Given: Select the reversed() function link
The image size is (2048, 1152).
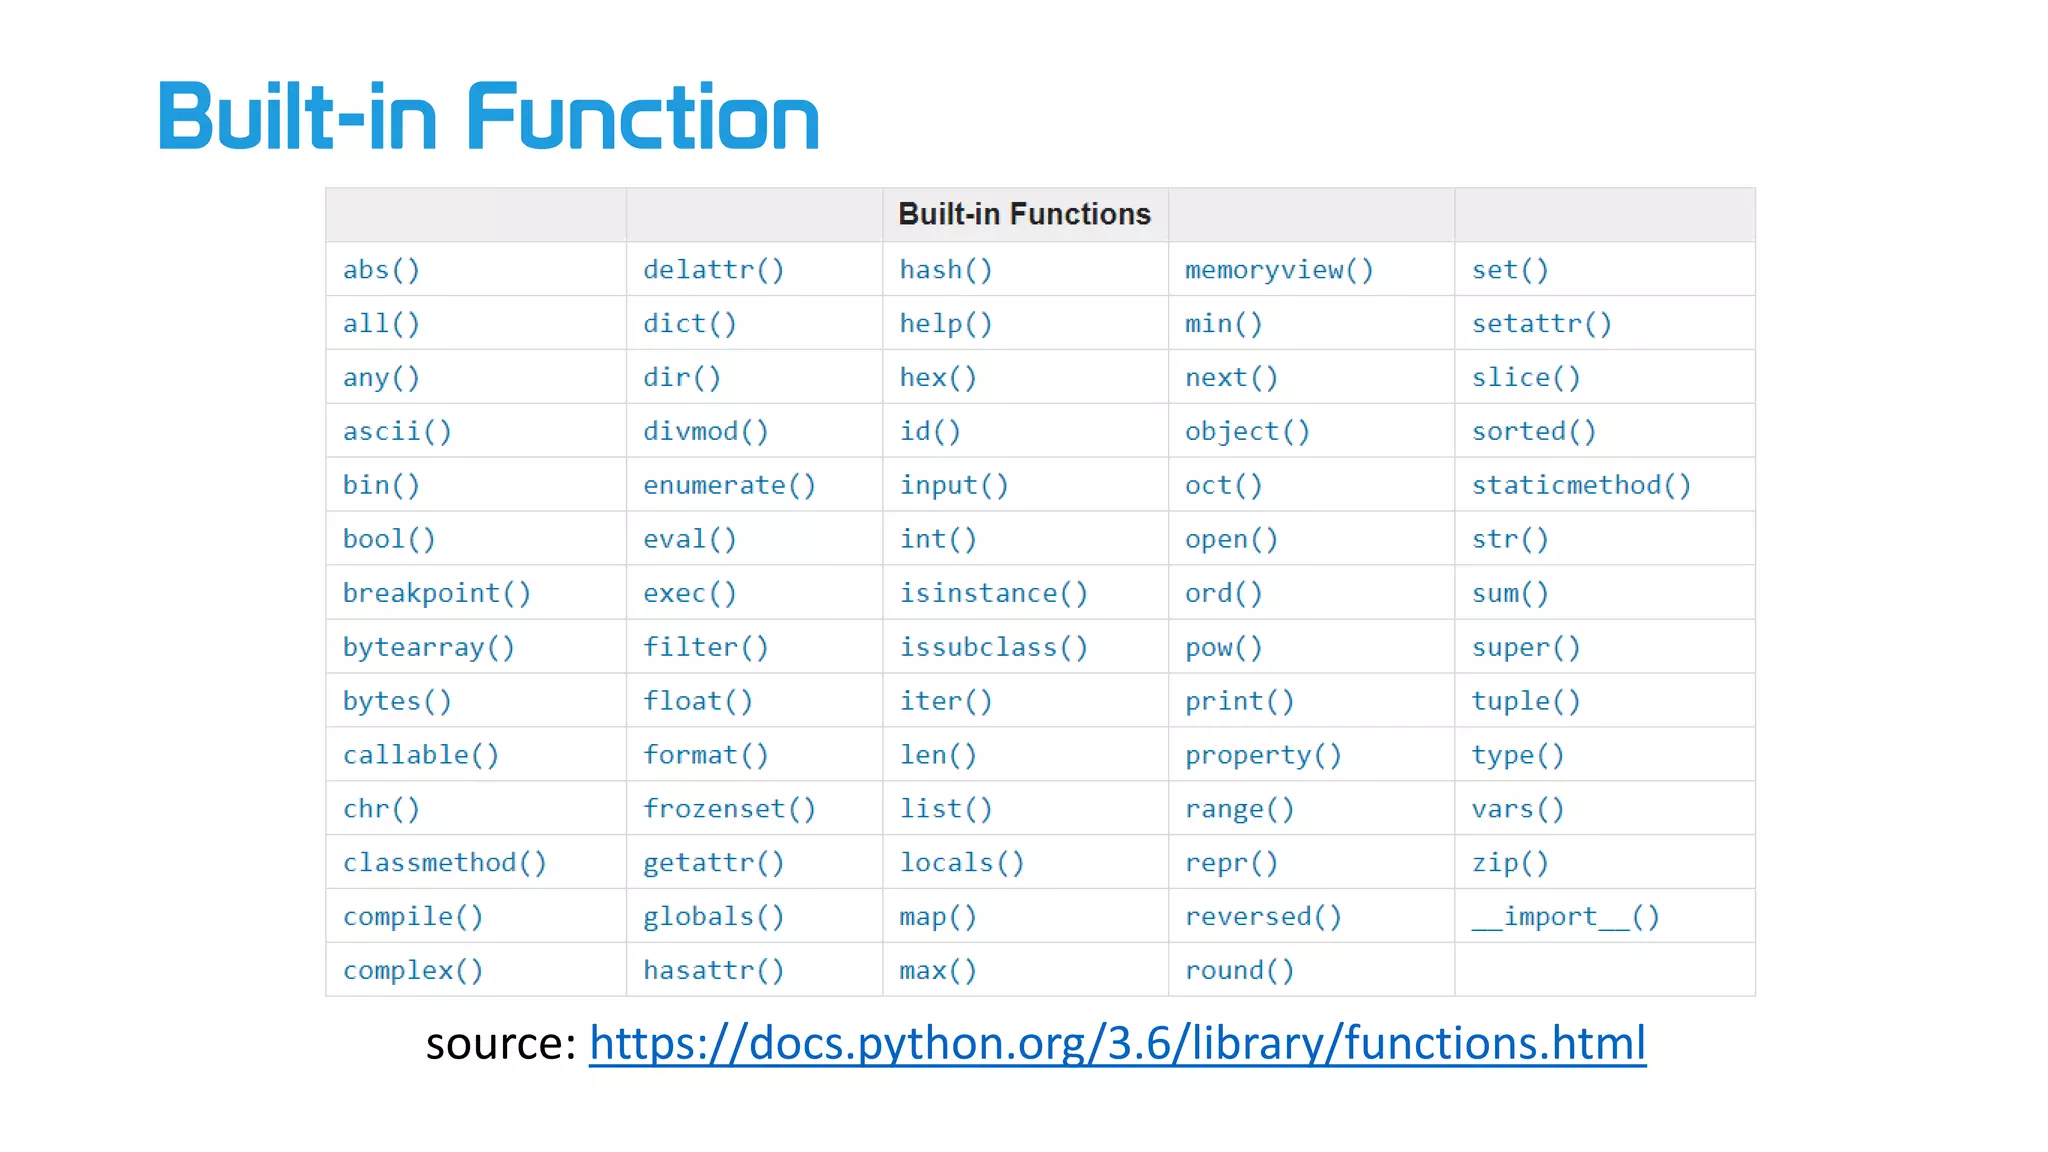Looking at the screenshot, I should 1263,917.
